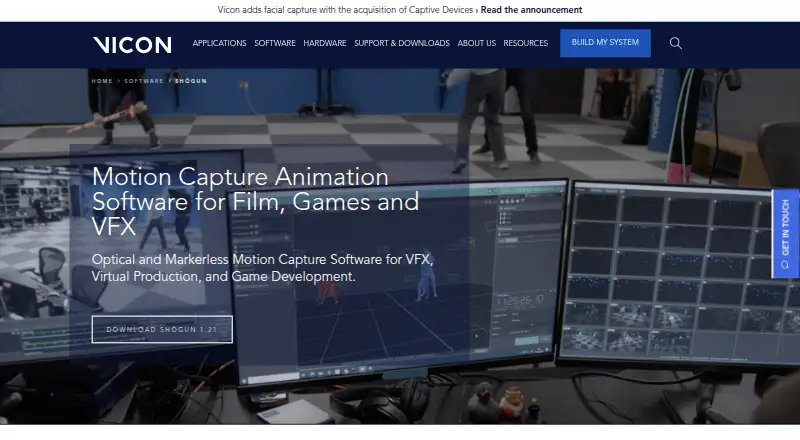The width and height of the screenshot is (800, 440).
Task: Open the Applications menu
Action: [219, 43]
